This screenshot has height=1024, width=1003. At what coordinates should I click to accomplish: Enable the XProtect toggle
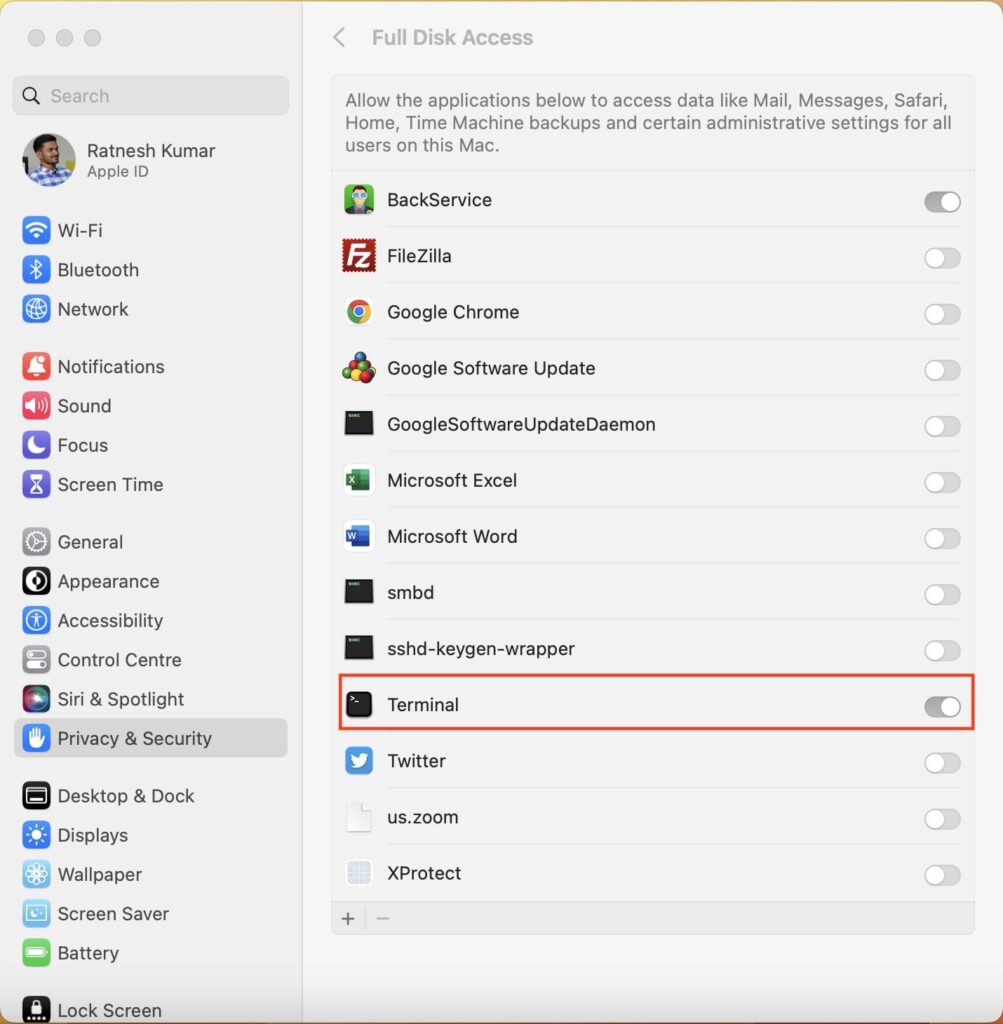pos(942,875)
